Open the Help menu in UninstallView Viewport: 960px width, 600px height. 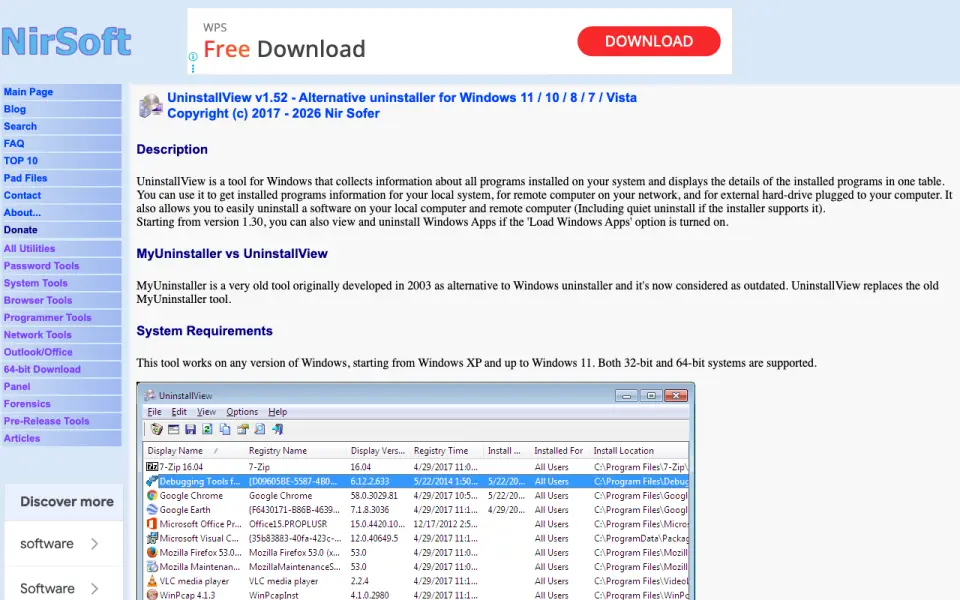[277, 412]
